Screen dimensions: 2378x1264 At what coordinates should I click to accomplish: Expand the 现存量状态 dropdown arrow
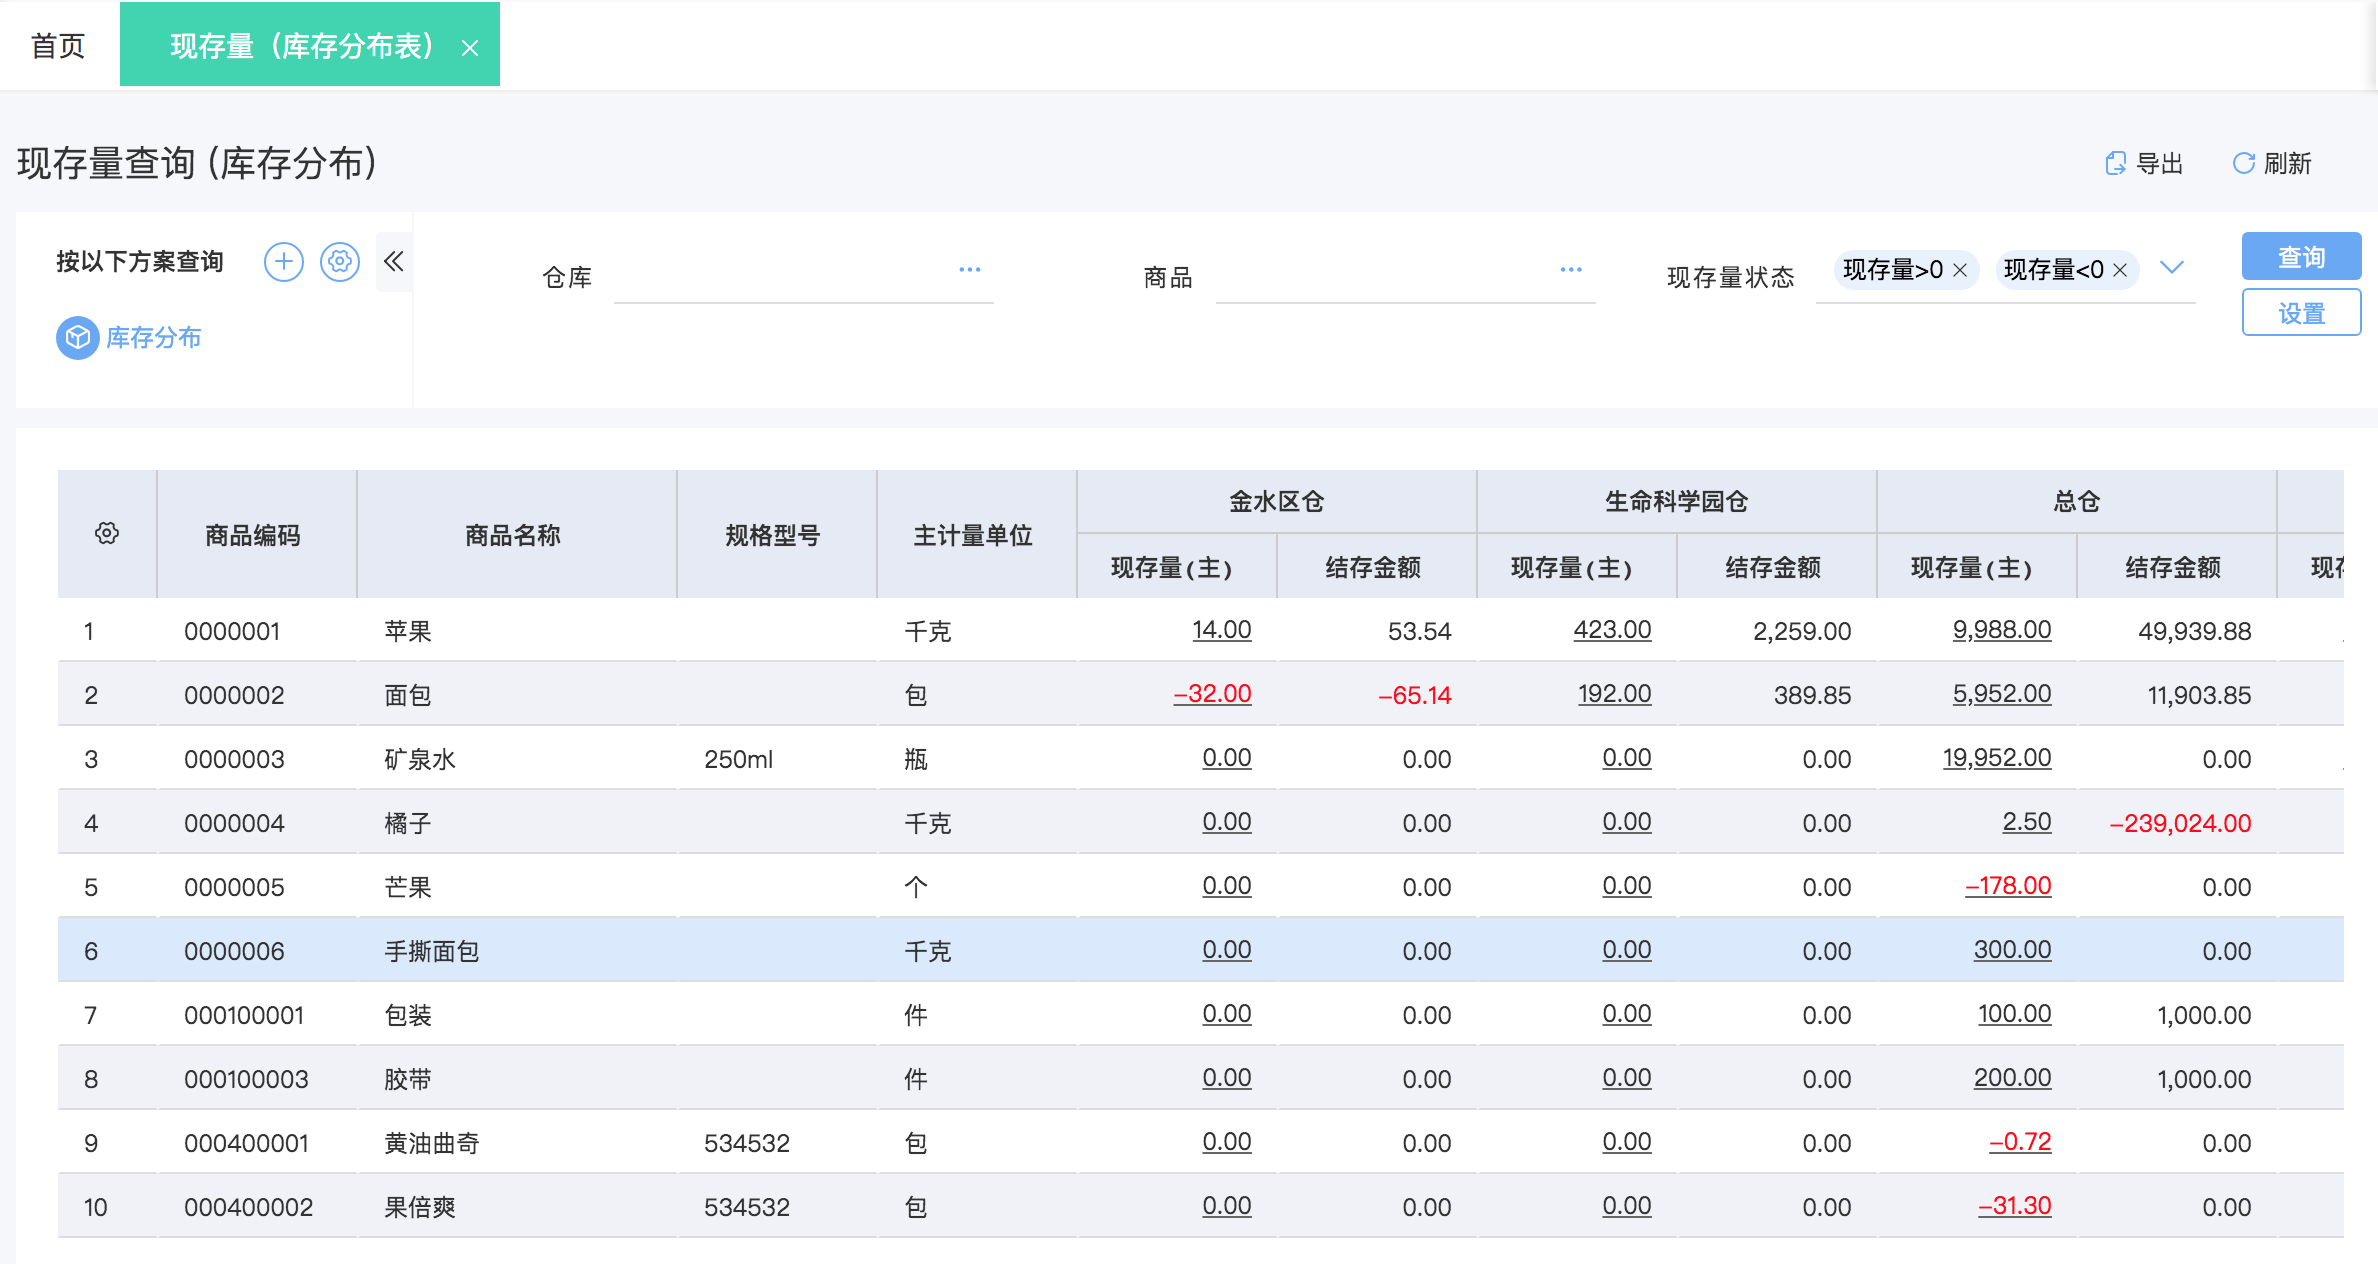(2181, 267)
